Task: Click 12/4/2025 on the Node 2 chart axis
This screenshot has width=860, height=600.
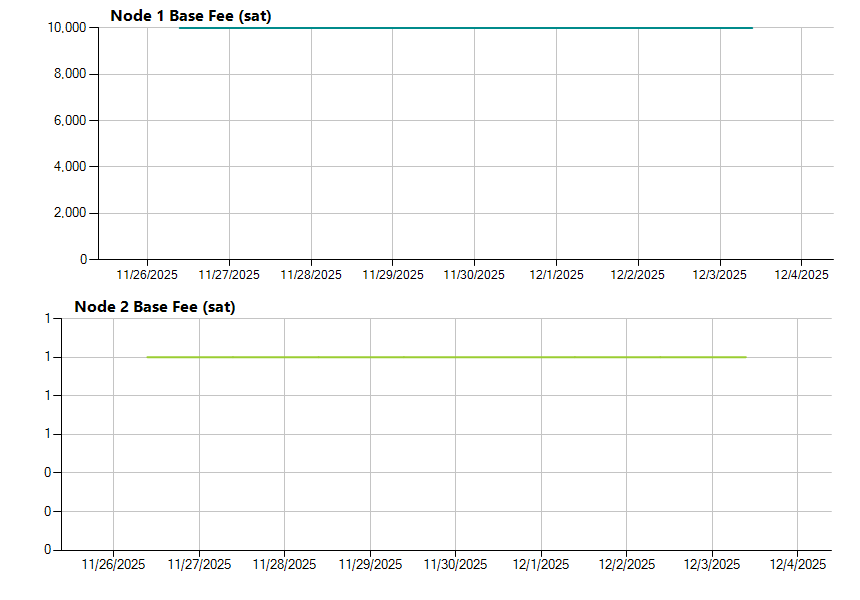Action: click(797, 564)
